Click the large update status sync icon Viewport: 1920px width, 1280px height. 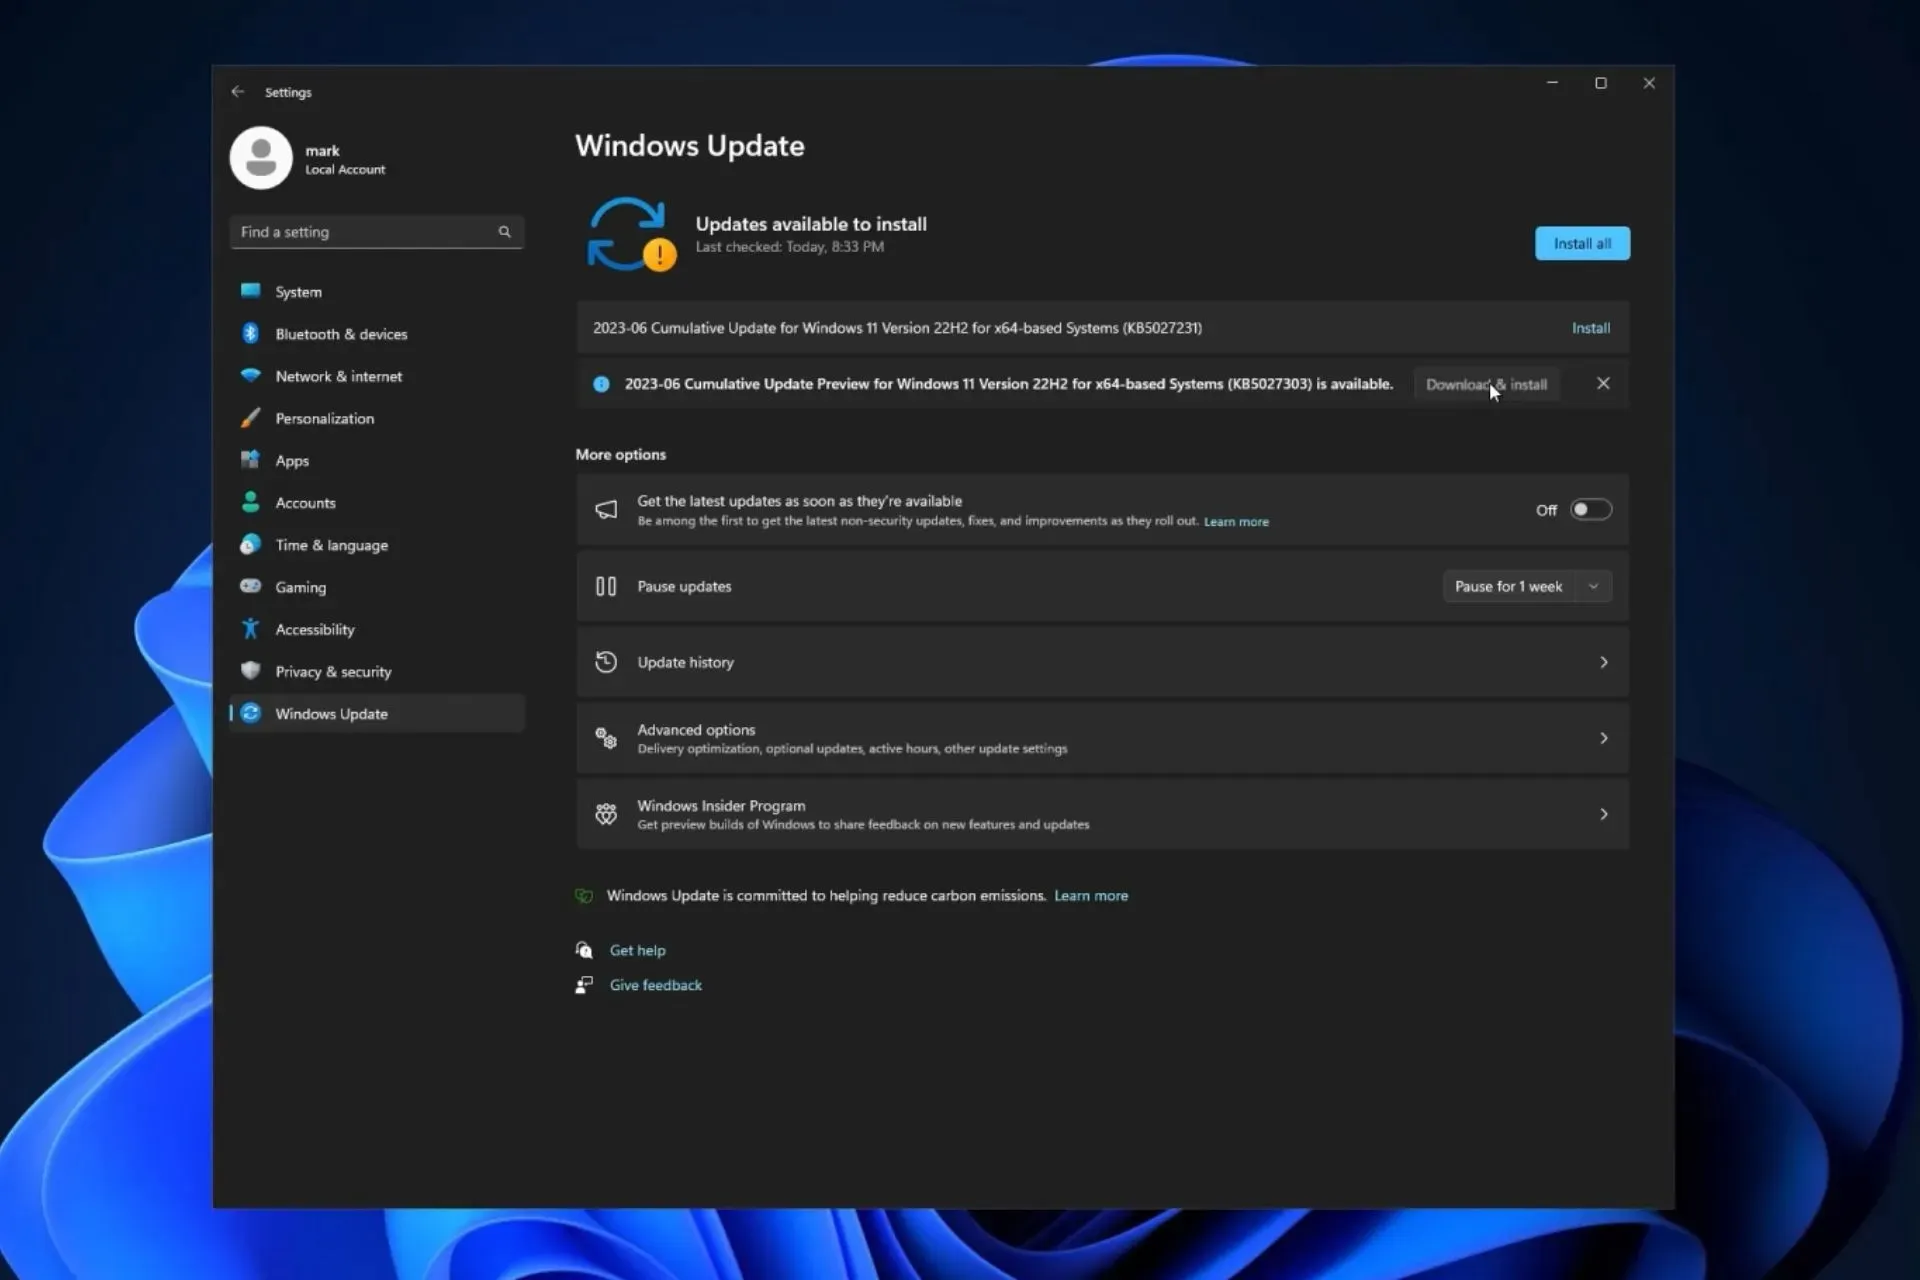click(630, 234)
